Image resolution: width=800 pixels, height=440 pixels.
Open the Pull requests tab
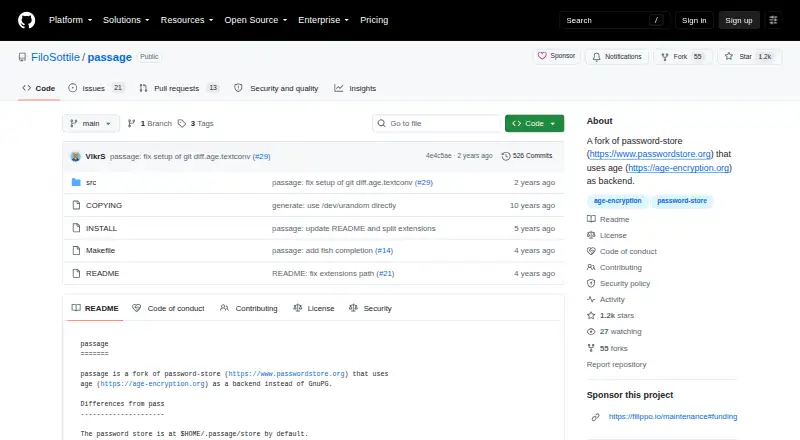(179, 88)
